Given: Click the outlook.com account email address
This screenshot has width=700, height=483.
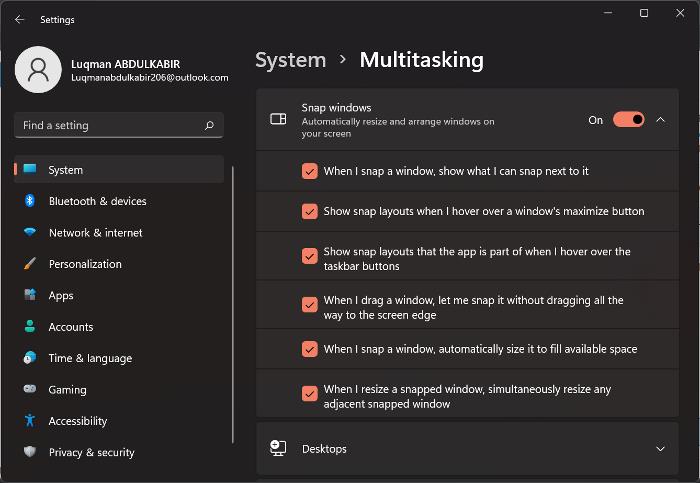Looking at the screenshot, I should 150,78.
